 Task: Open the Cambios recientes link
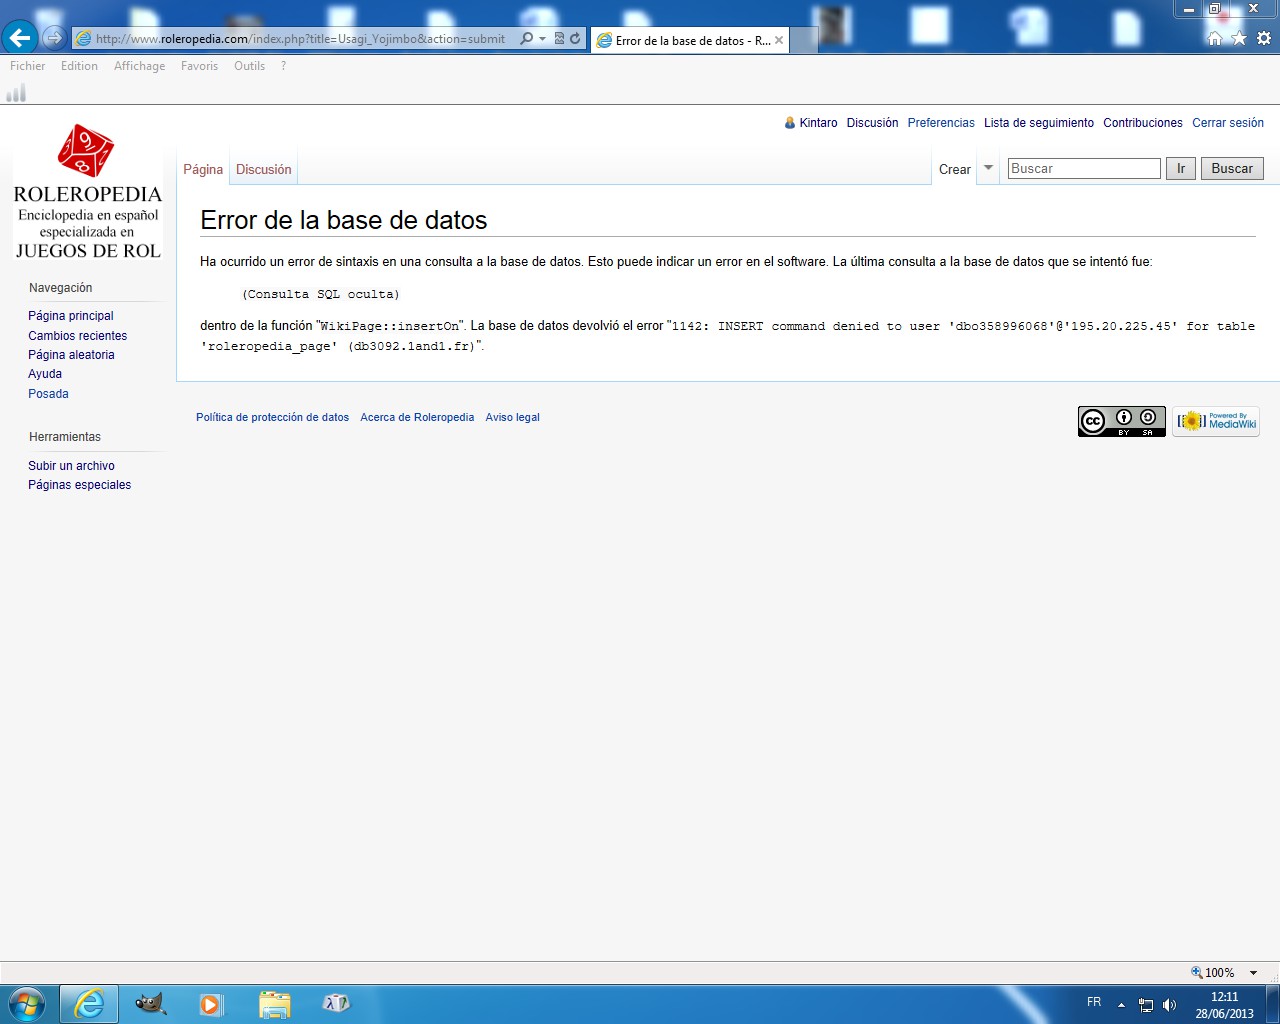77,336
